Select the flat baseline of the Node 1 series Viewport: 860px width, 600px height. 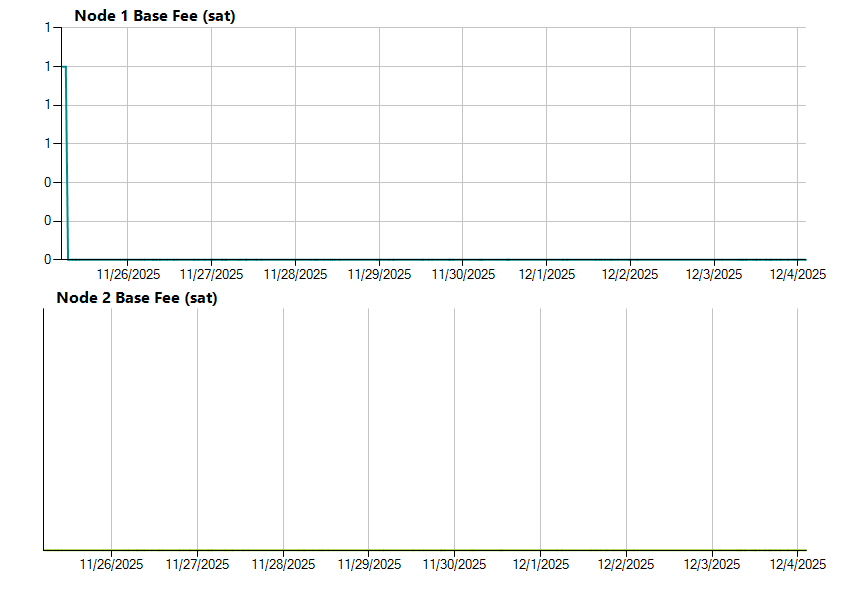pyautogui.click(x=400, y=258)
